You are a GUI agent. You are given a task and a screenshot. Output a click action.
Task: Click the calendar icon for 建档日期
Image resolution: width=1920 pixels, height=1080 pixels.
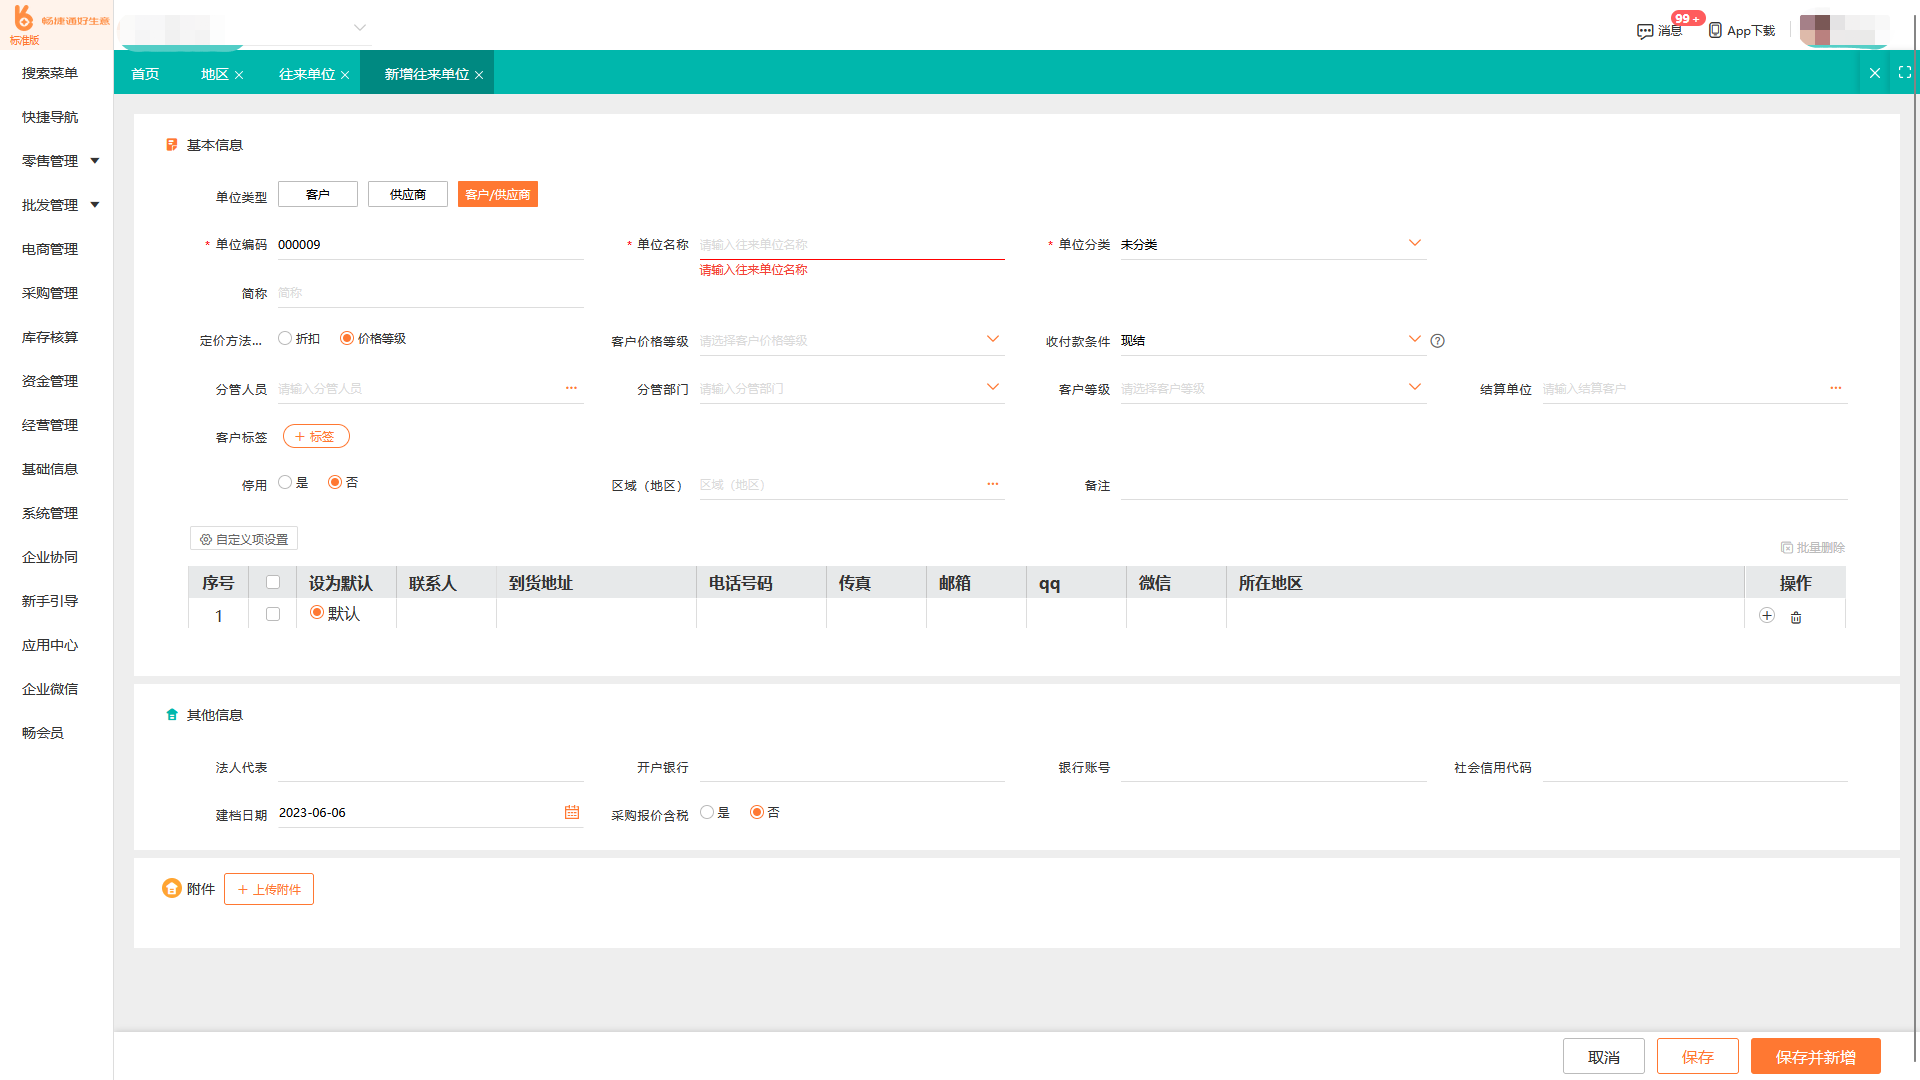[x=572, y=811]
